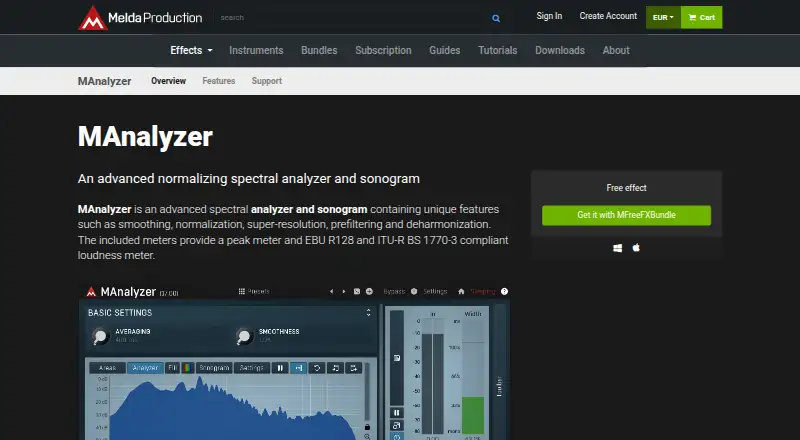The height and width of the screenshot is (440, 800).
Task: Switch to the Support tab
Action: (x=267, y=81)
